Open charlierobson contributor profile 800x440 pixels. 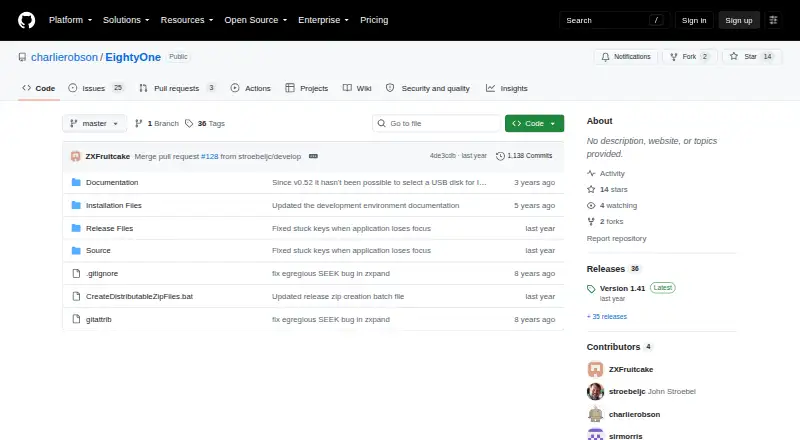tap(634, 414)
